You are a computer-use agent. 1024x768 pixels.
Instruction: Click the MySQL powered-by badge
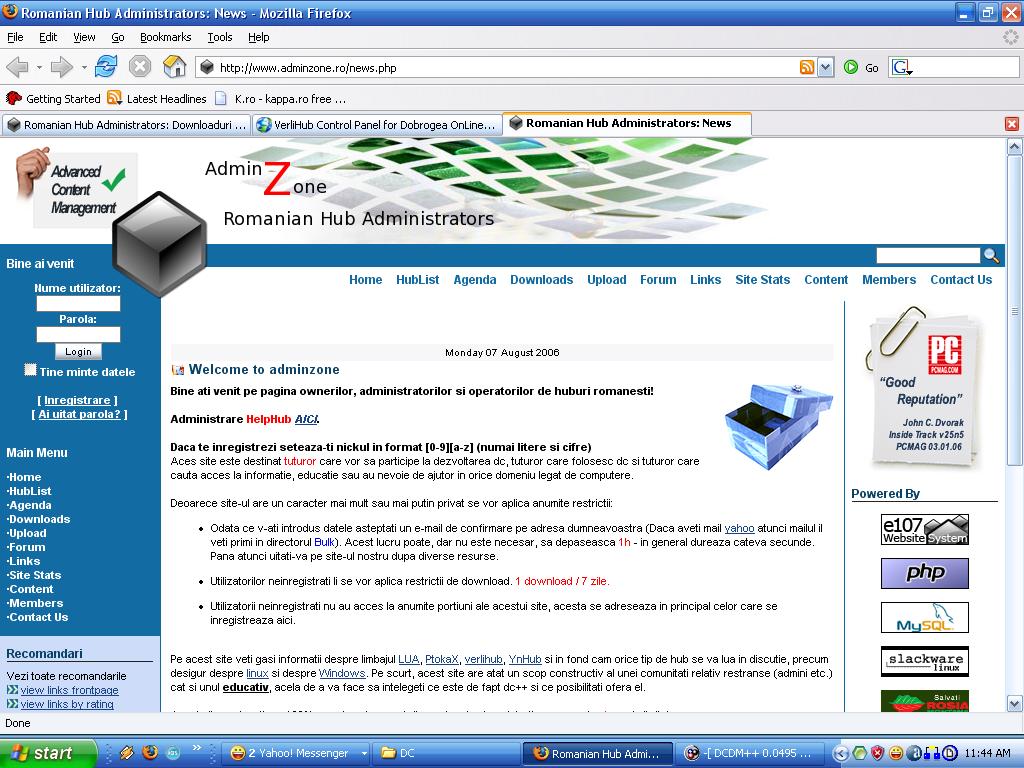coord(924,617)
